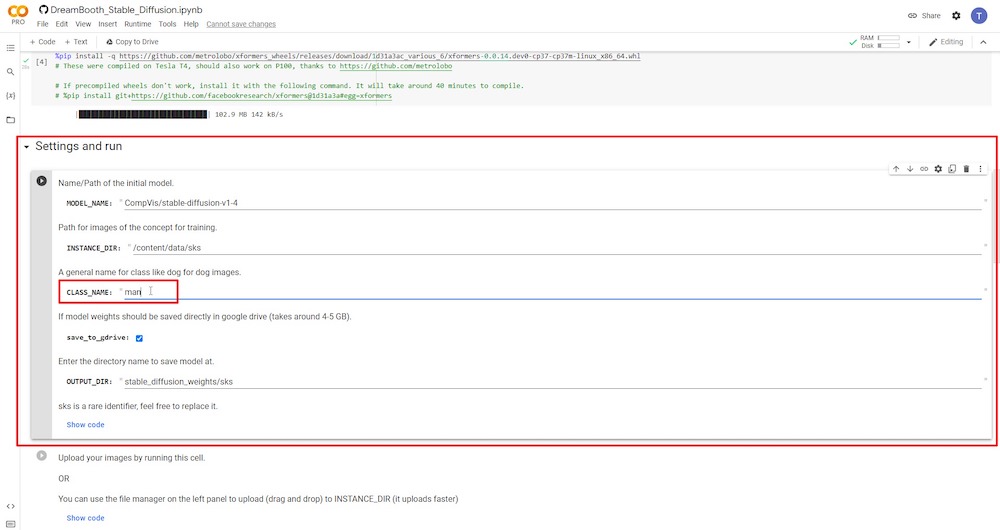Mirror cell in tab icon
1000x530 pixels.
pos(952,169)
